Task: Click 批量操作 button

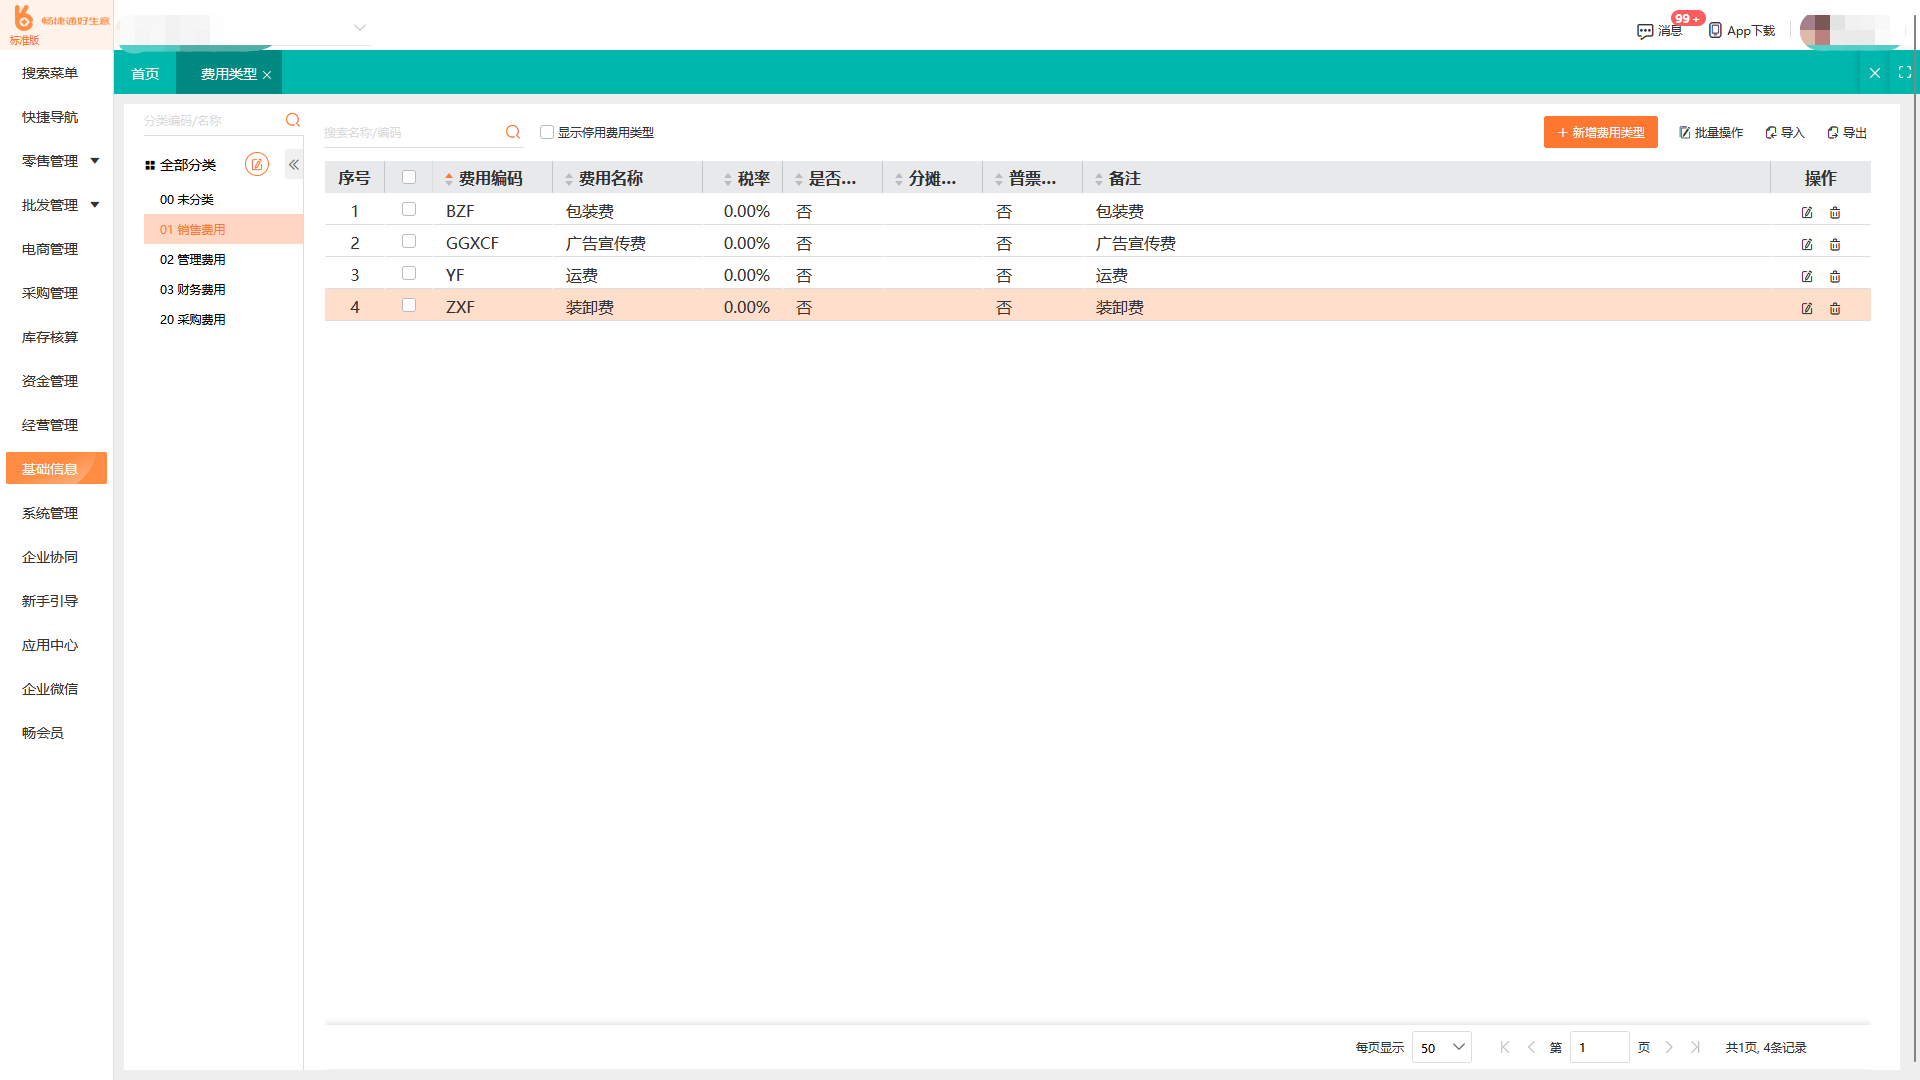Action: 1710,131
